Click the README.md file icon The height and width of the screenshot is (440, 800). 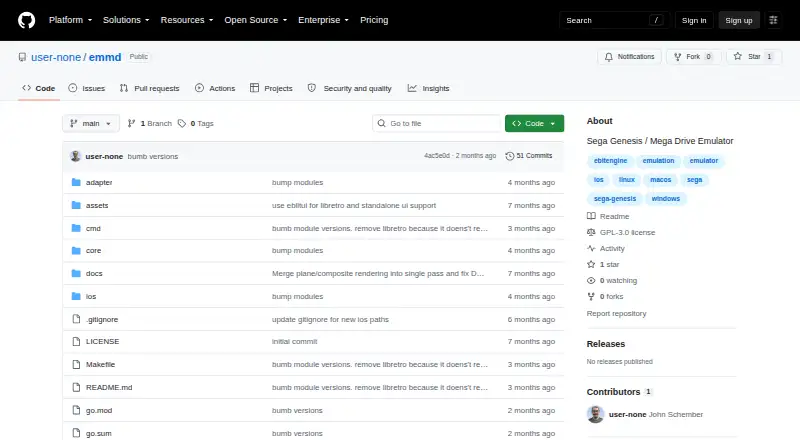pyautogui.click(x=76, y=387)
